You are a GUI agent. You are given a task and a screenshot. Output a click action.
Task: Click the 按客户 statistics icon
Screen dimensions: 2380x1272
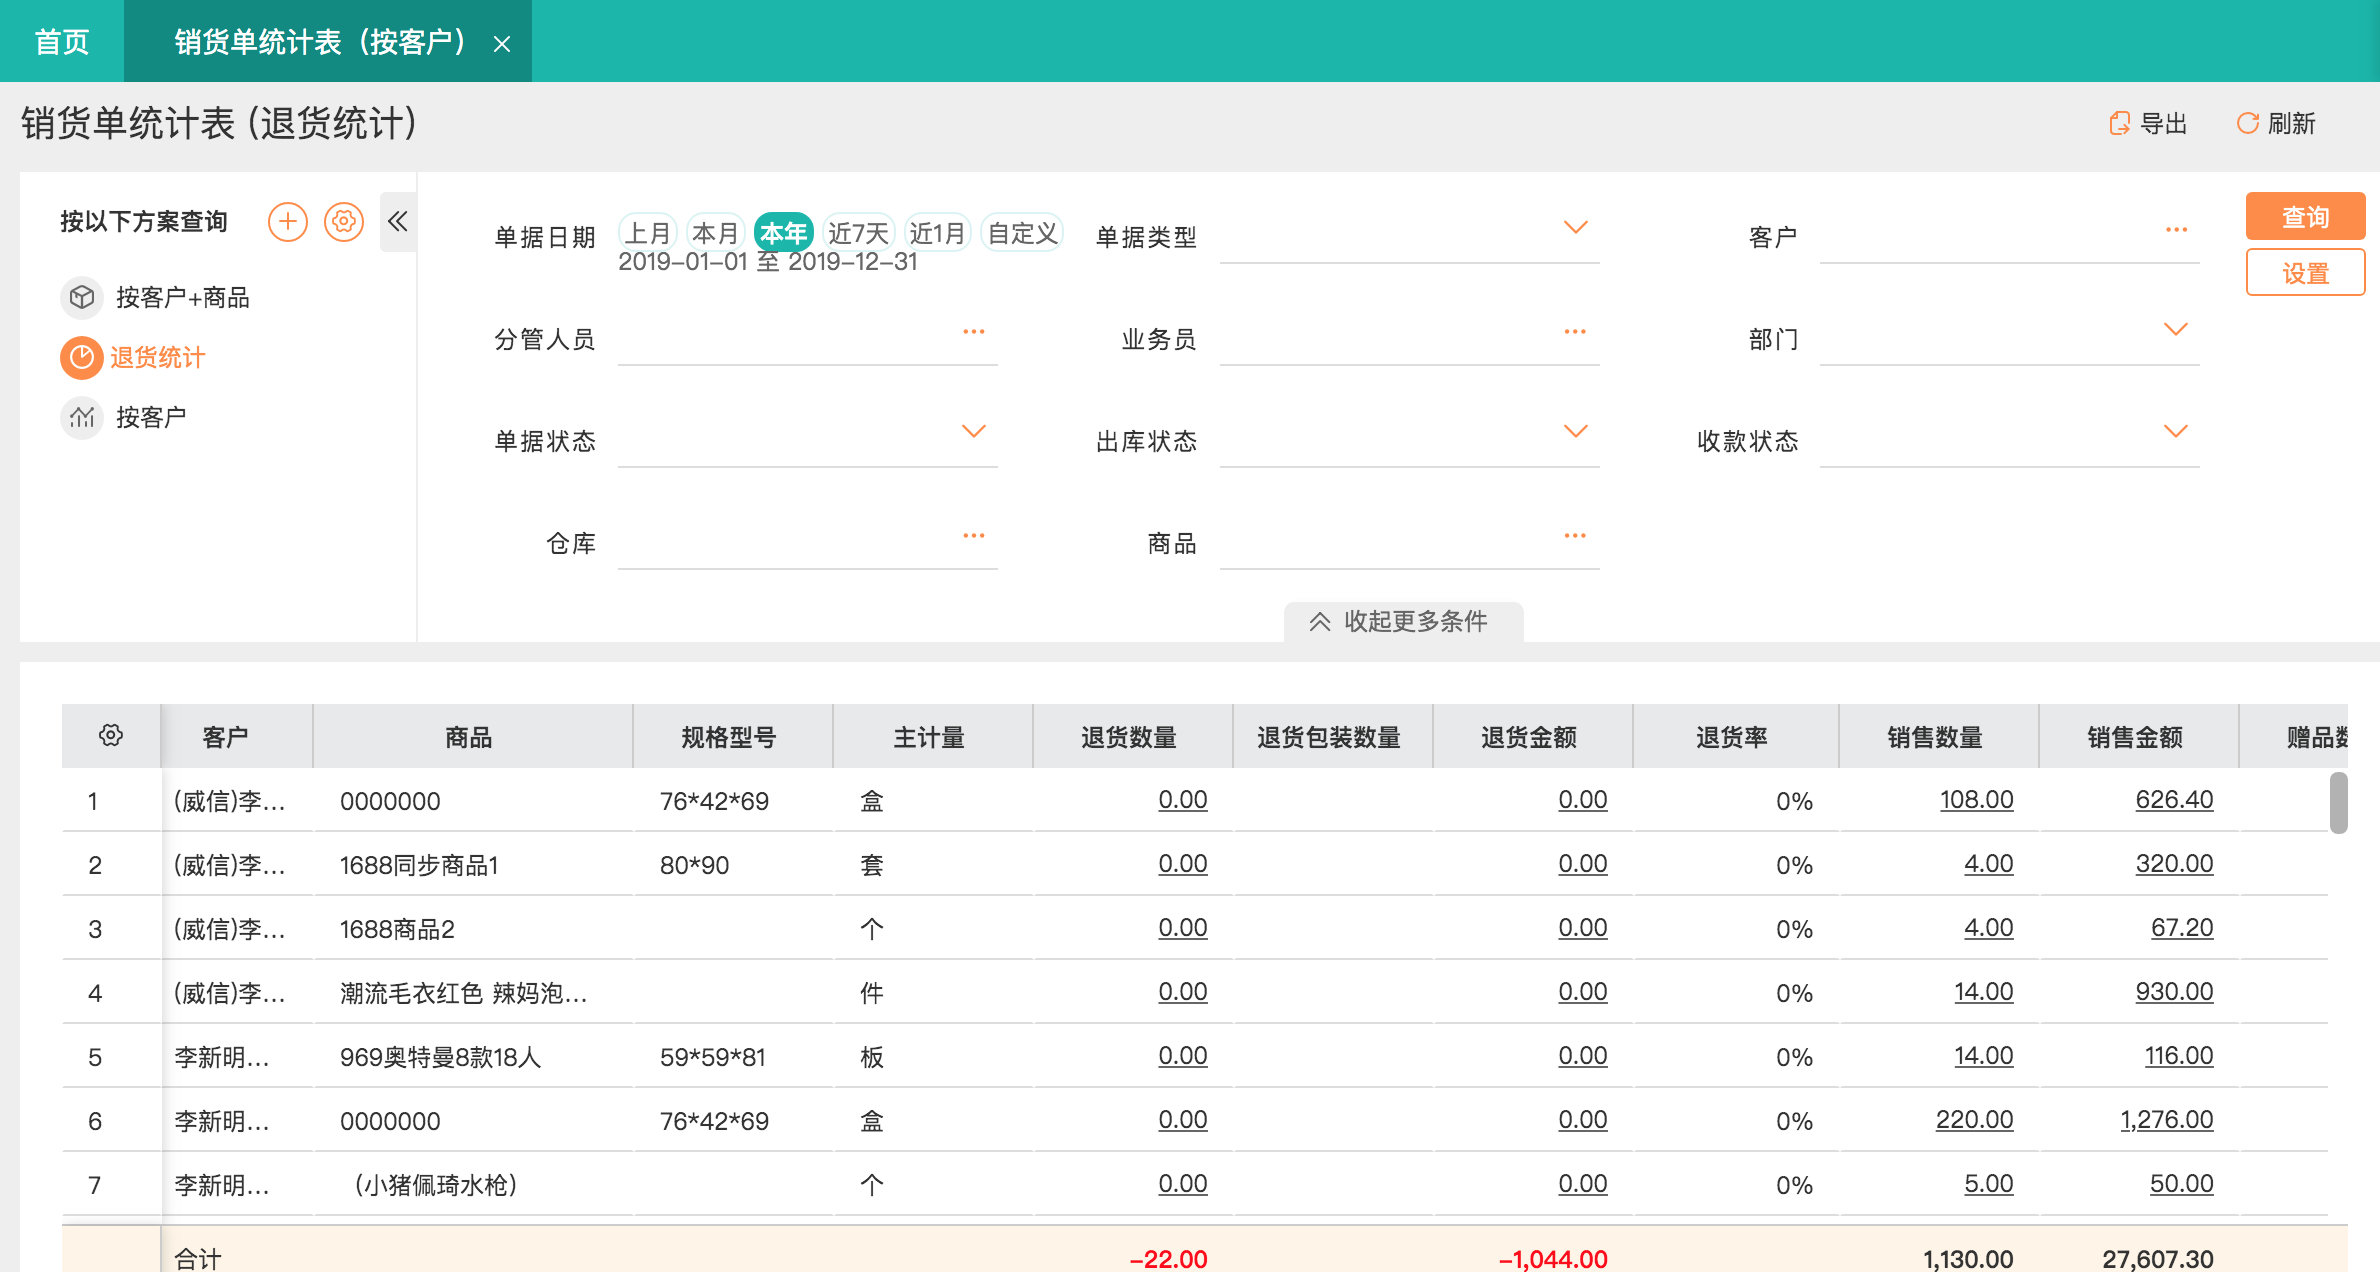point(80,416)
